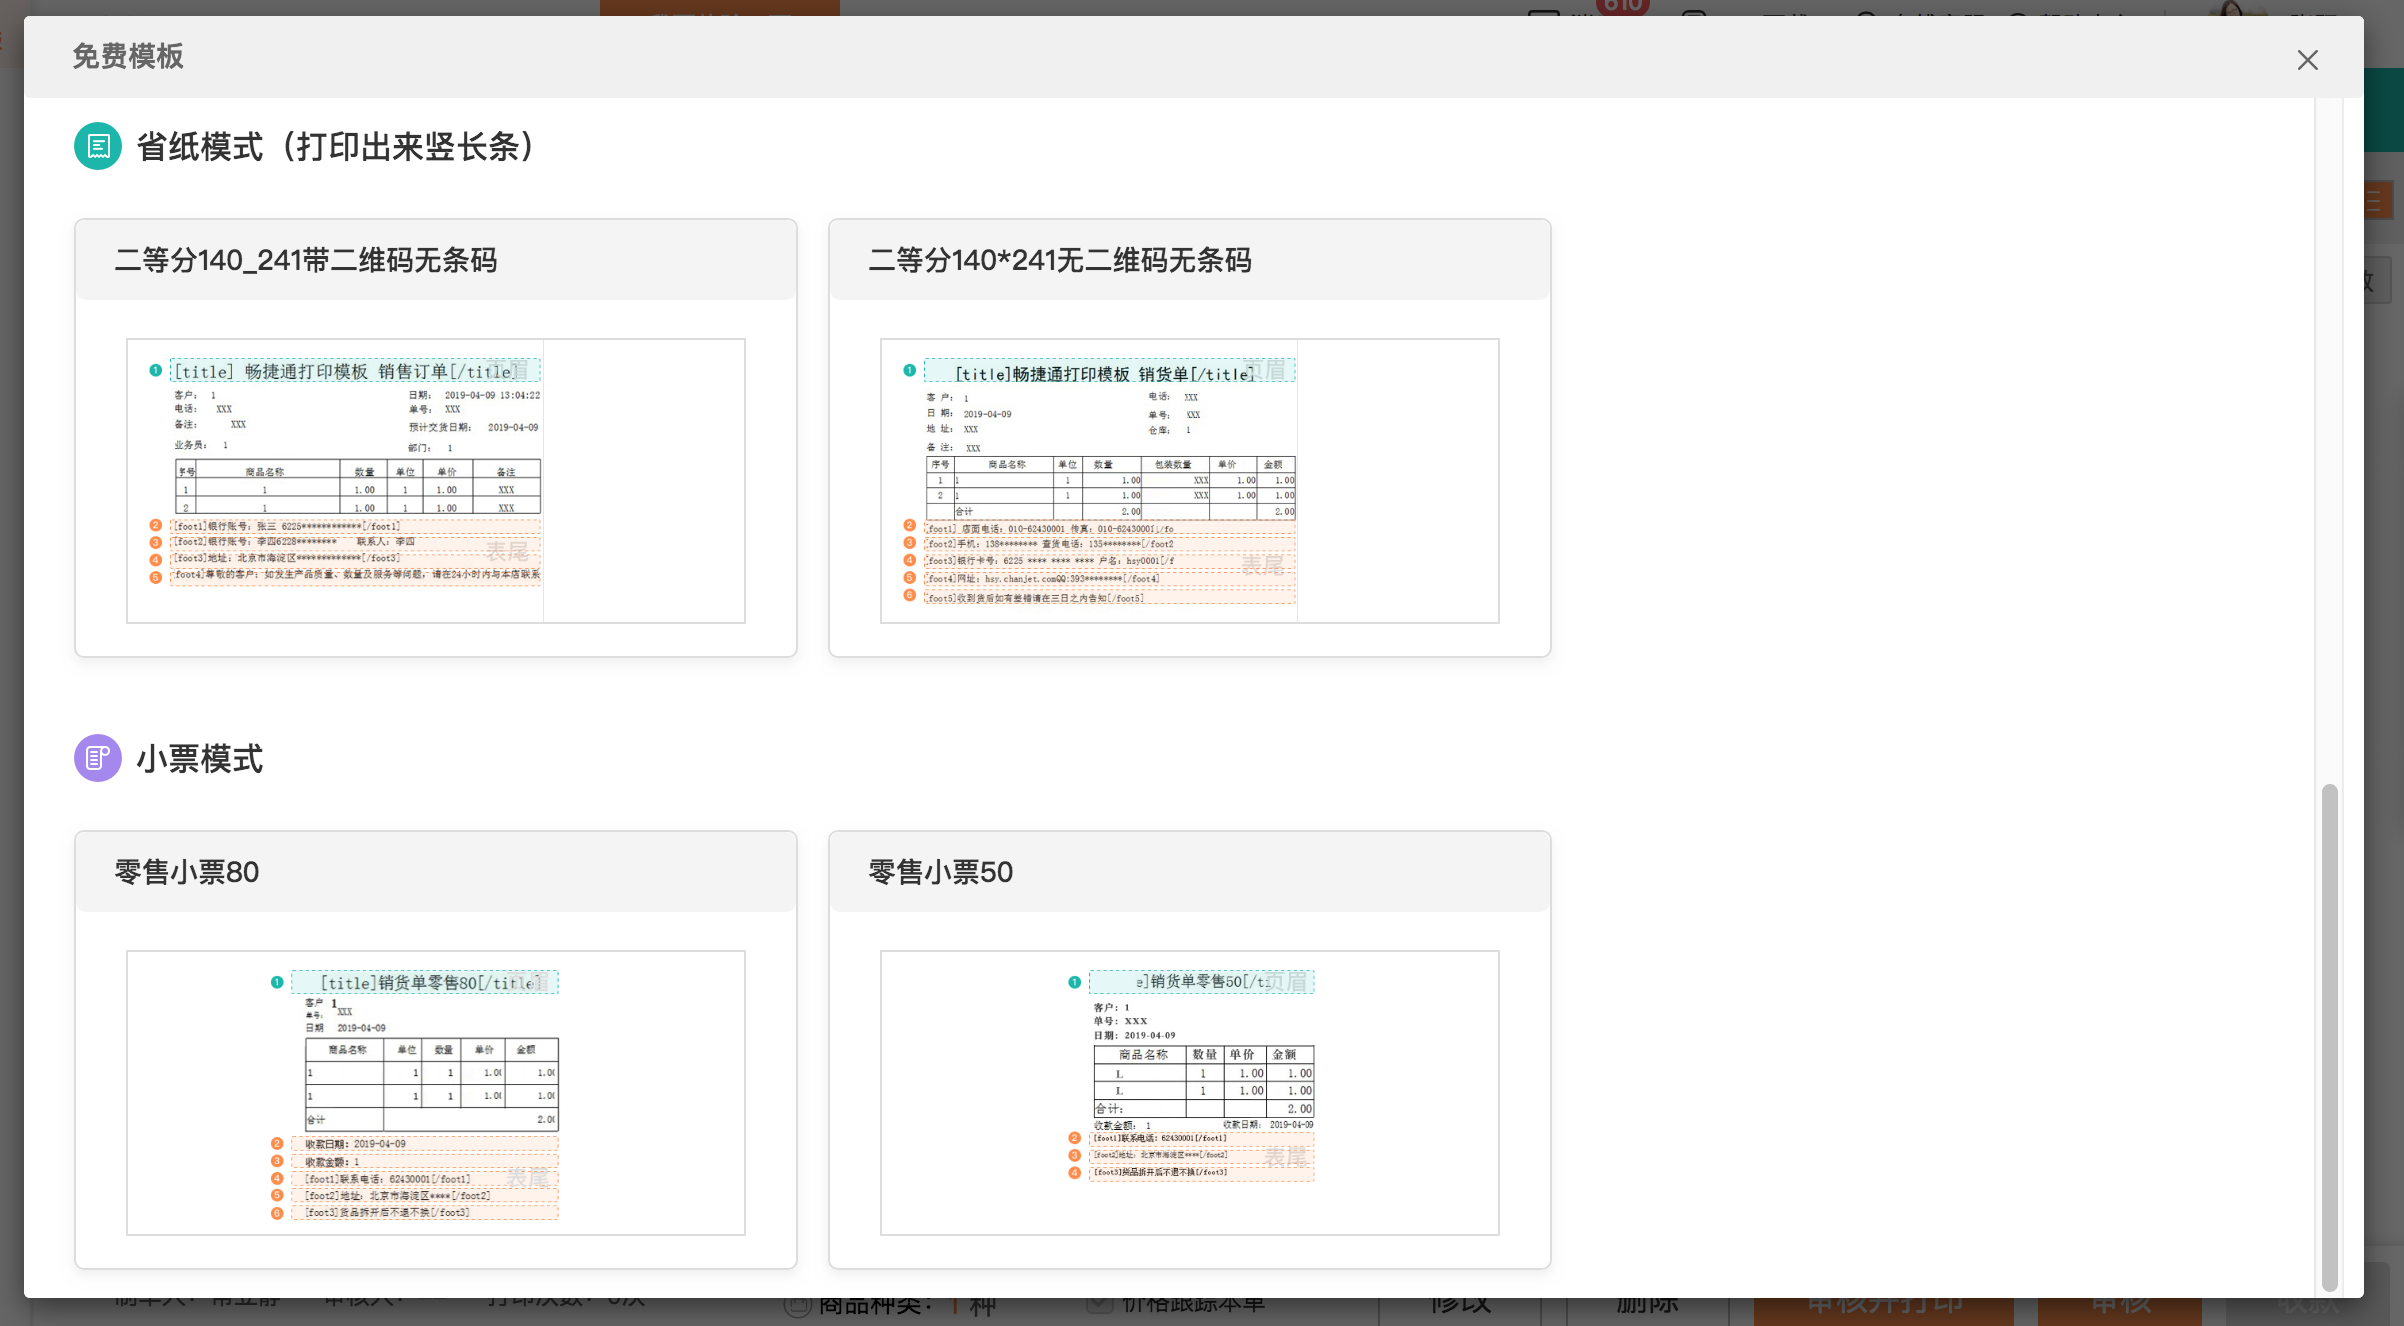Close the 免费模板 dialog
Screen dimensions: 2404x1326
point(2308,60)
